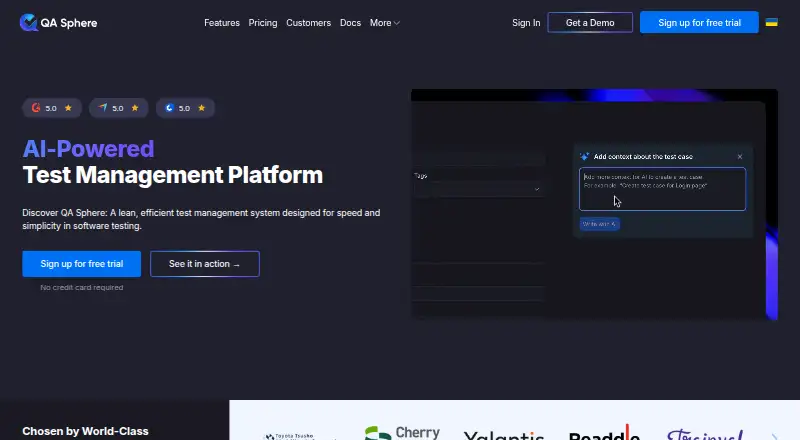Viewport: 800px width, 440px height.
Task: Click header Sign up for free trial
Action: point(699,22)
